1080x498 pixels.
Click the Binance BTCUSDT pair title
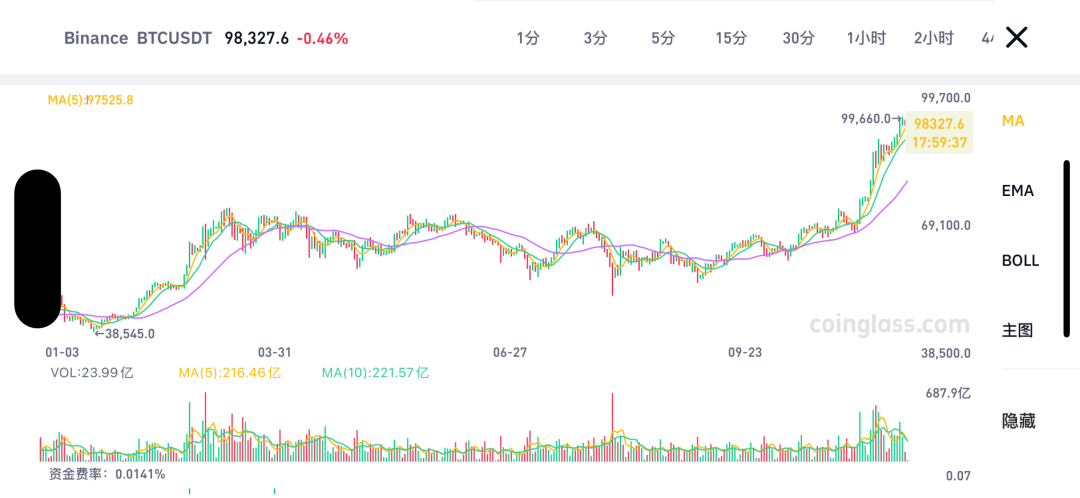(x=138, y=39)
